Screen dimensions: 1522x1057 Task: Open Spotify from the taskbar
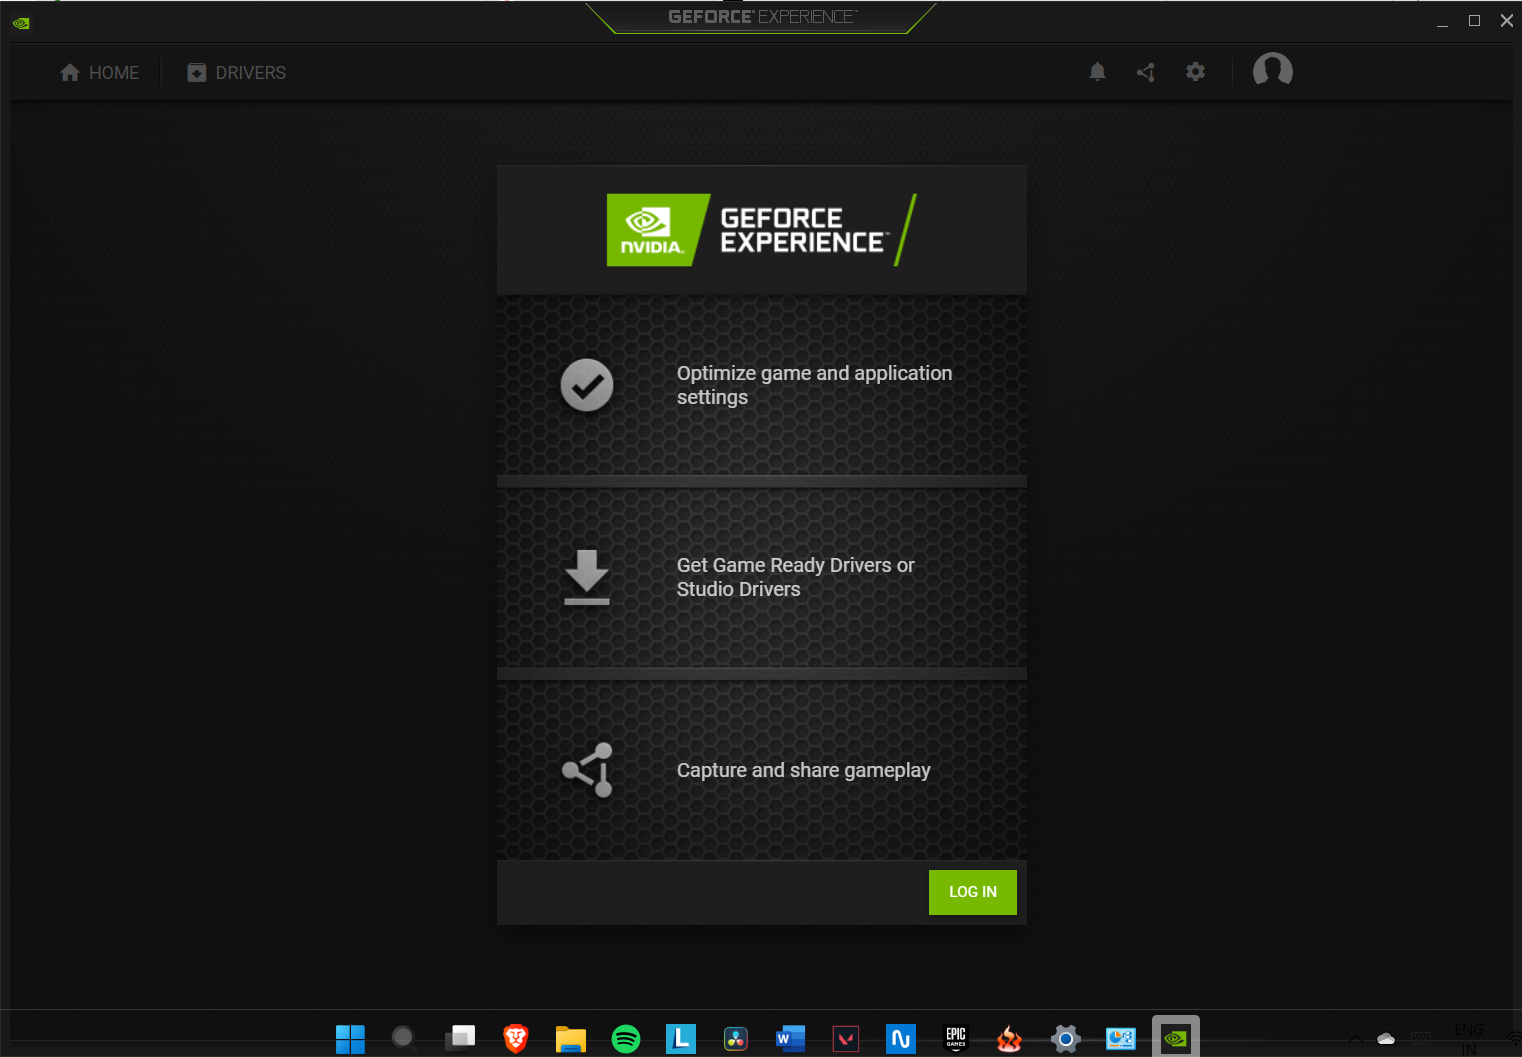click(626, 1039)
